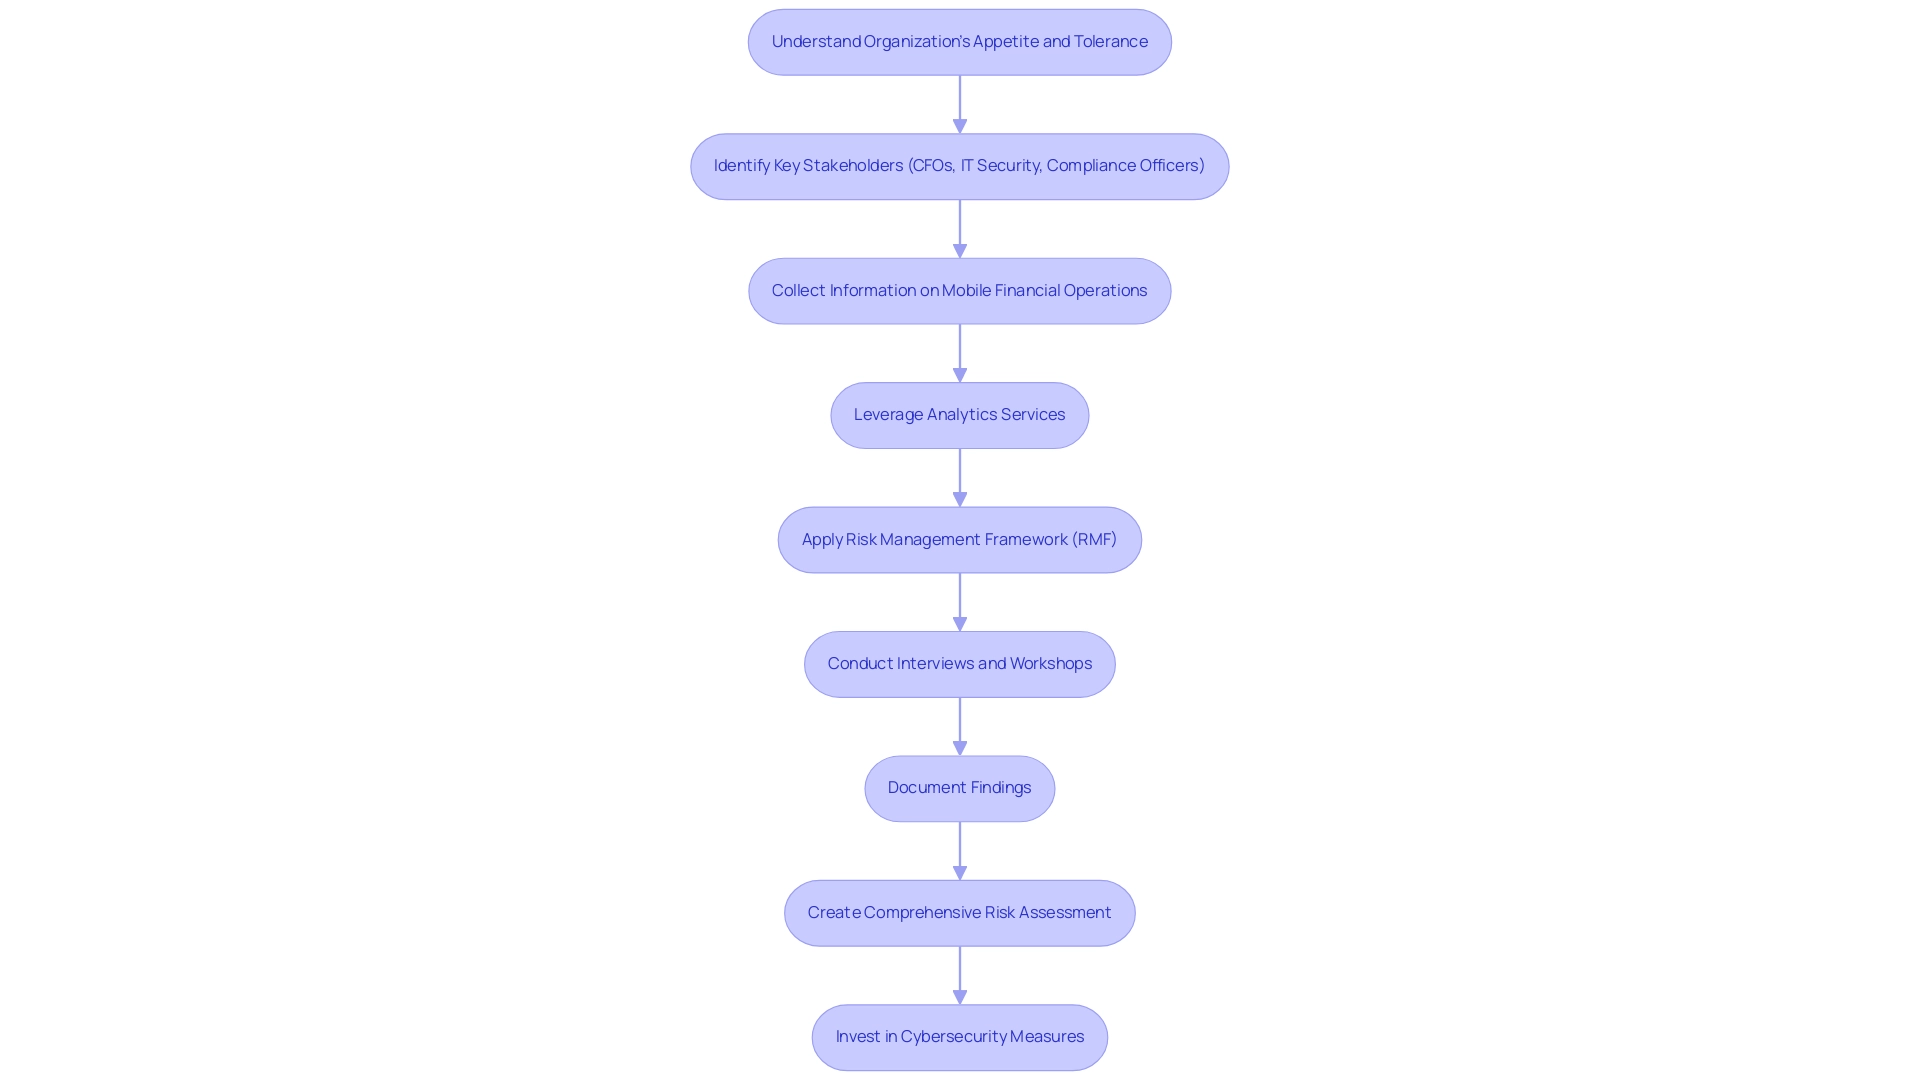The image size is (1920, 1083).
Task: Select the 'Invest in Cybersecurity Measures' node
Action: click(x=959, y=1036)
